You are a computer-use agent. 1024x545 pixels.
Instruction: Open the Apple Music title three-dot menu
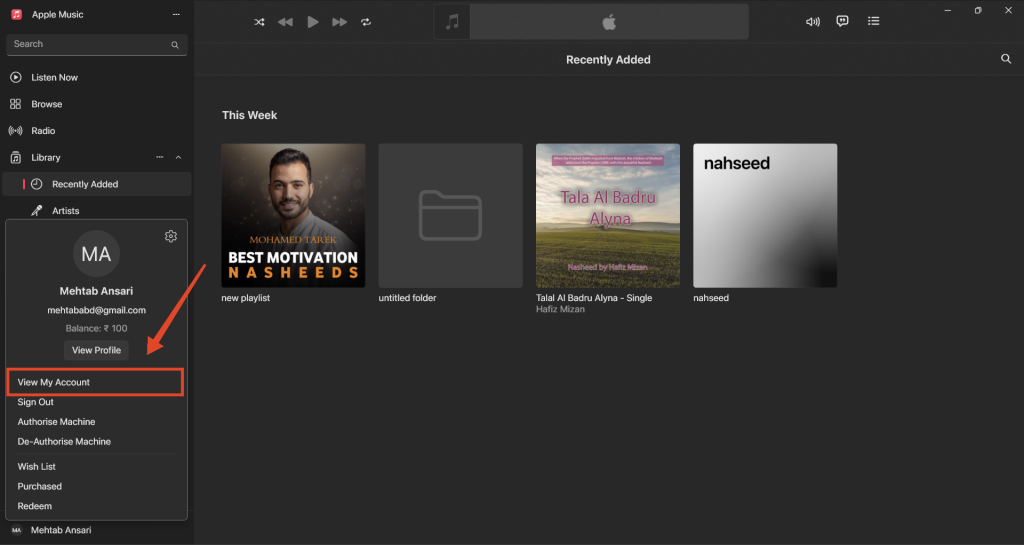[176, 14]
